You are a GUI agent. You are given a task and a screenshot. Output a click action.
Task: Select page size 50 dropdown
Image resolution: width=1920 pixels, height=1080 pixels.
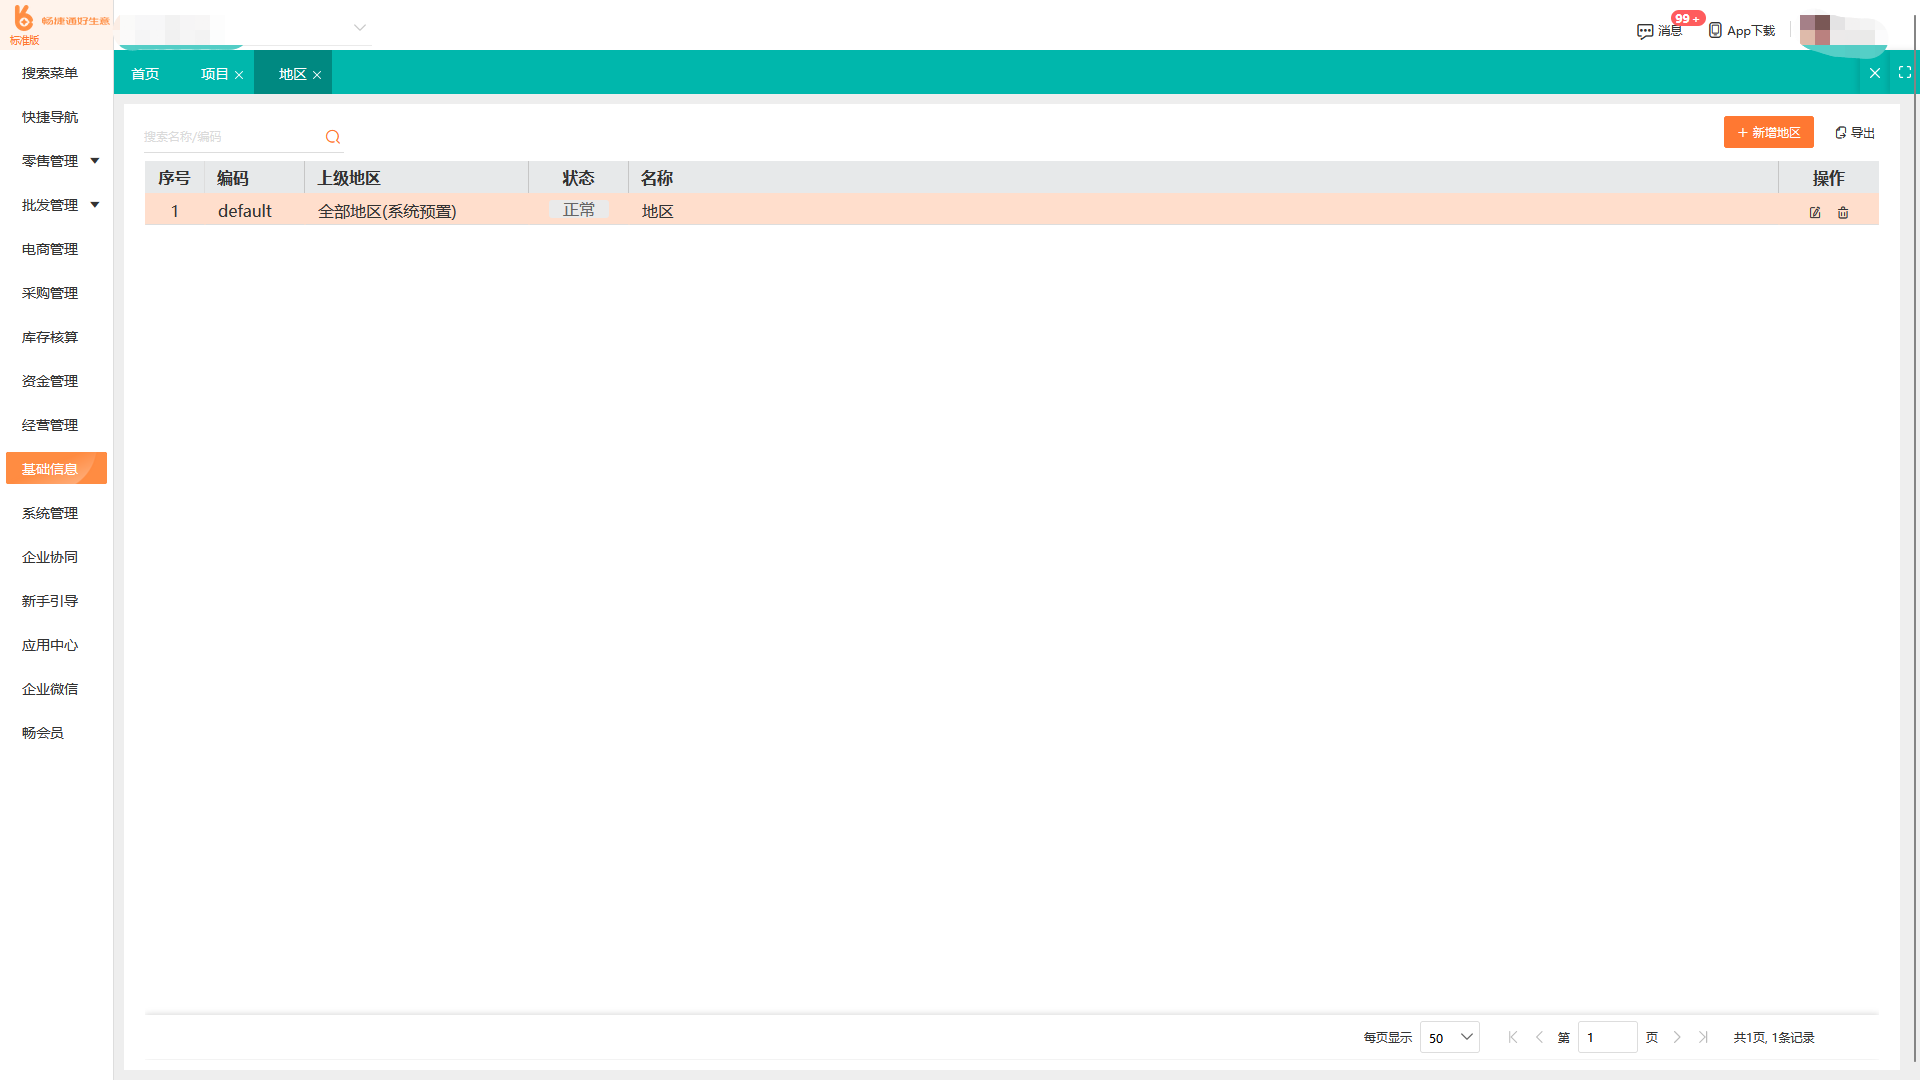[1448, 1038]
